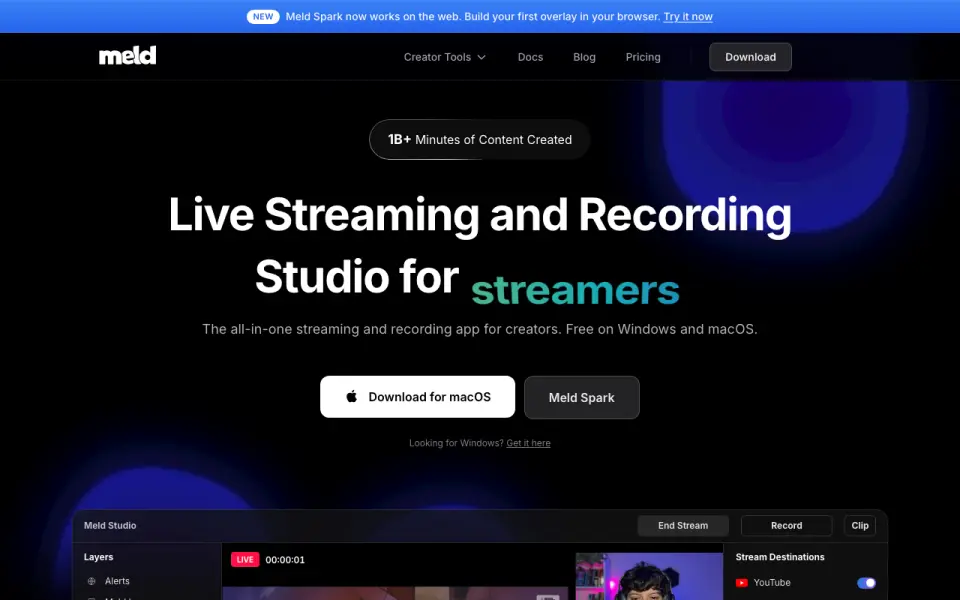Follow the Try it now link
This screenshot has height=600, width=960.
688,17
